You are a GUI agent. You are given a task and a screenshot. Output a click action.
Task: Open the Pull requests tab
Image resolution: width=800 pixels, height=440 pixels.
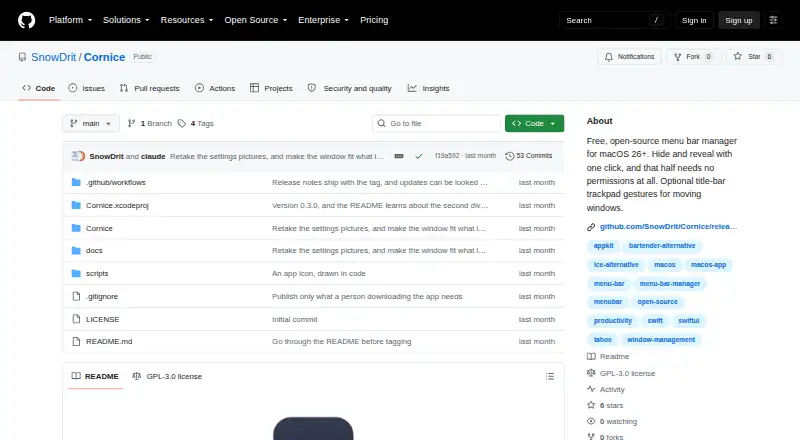tap(149, 88)
